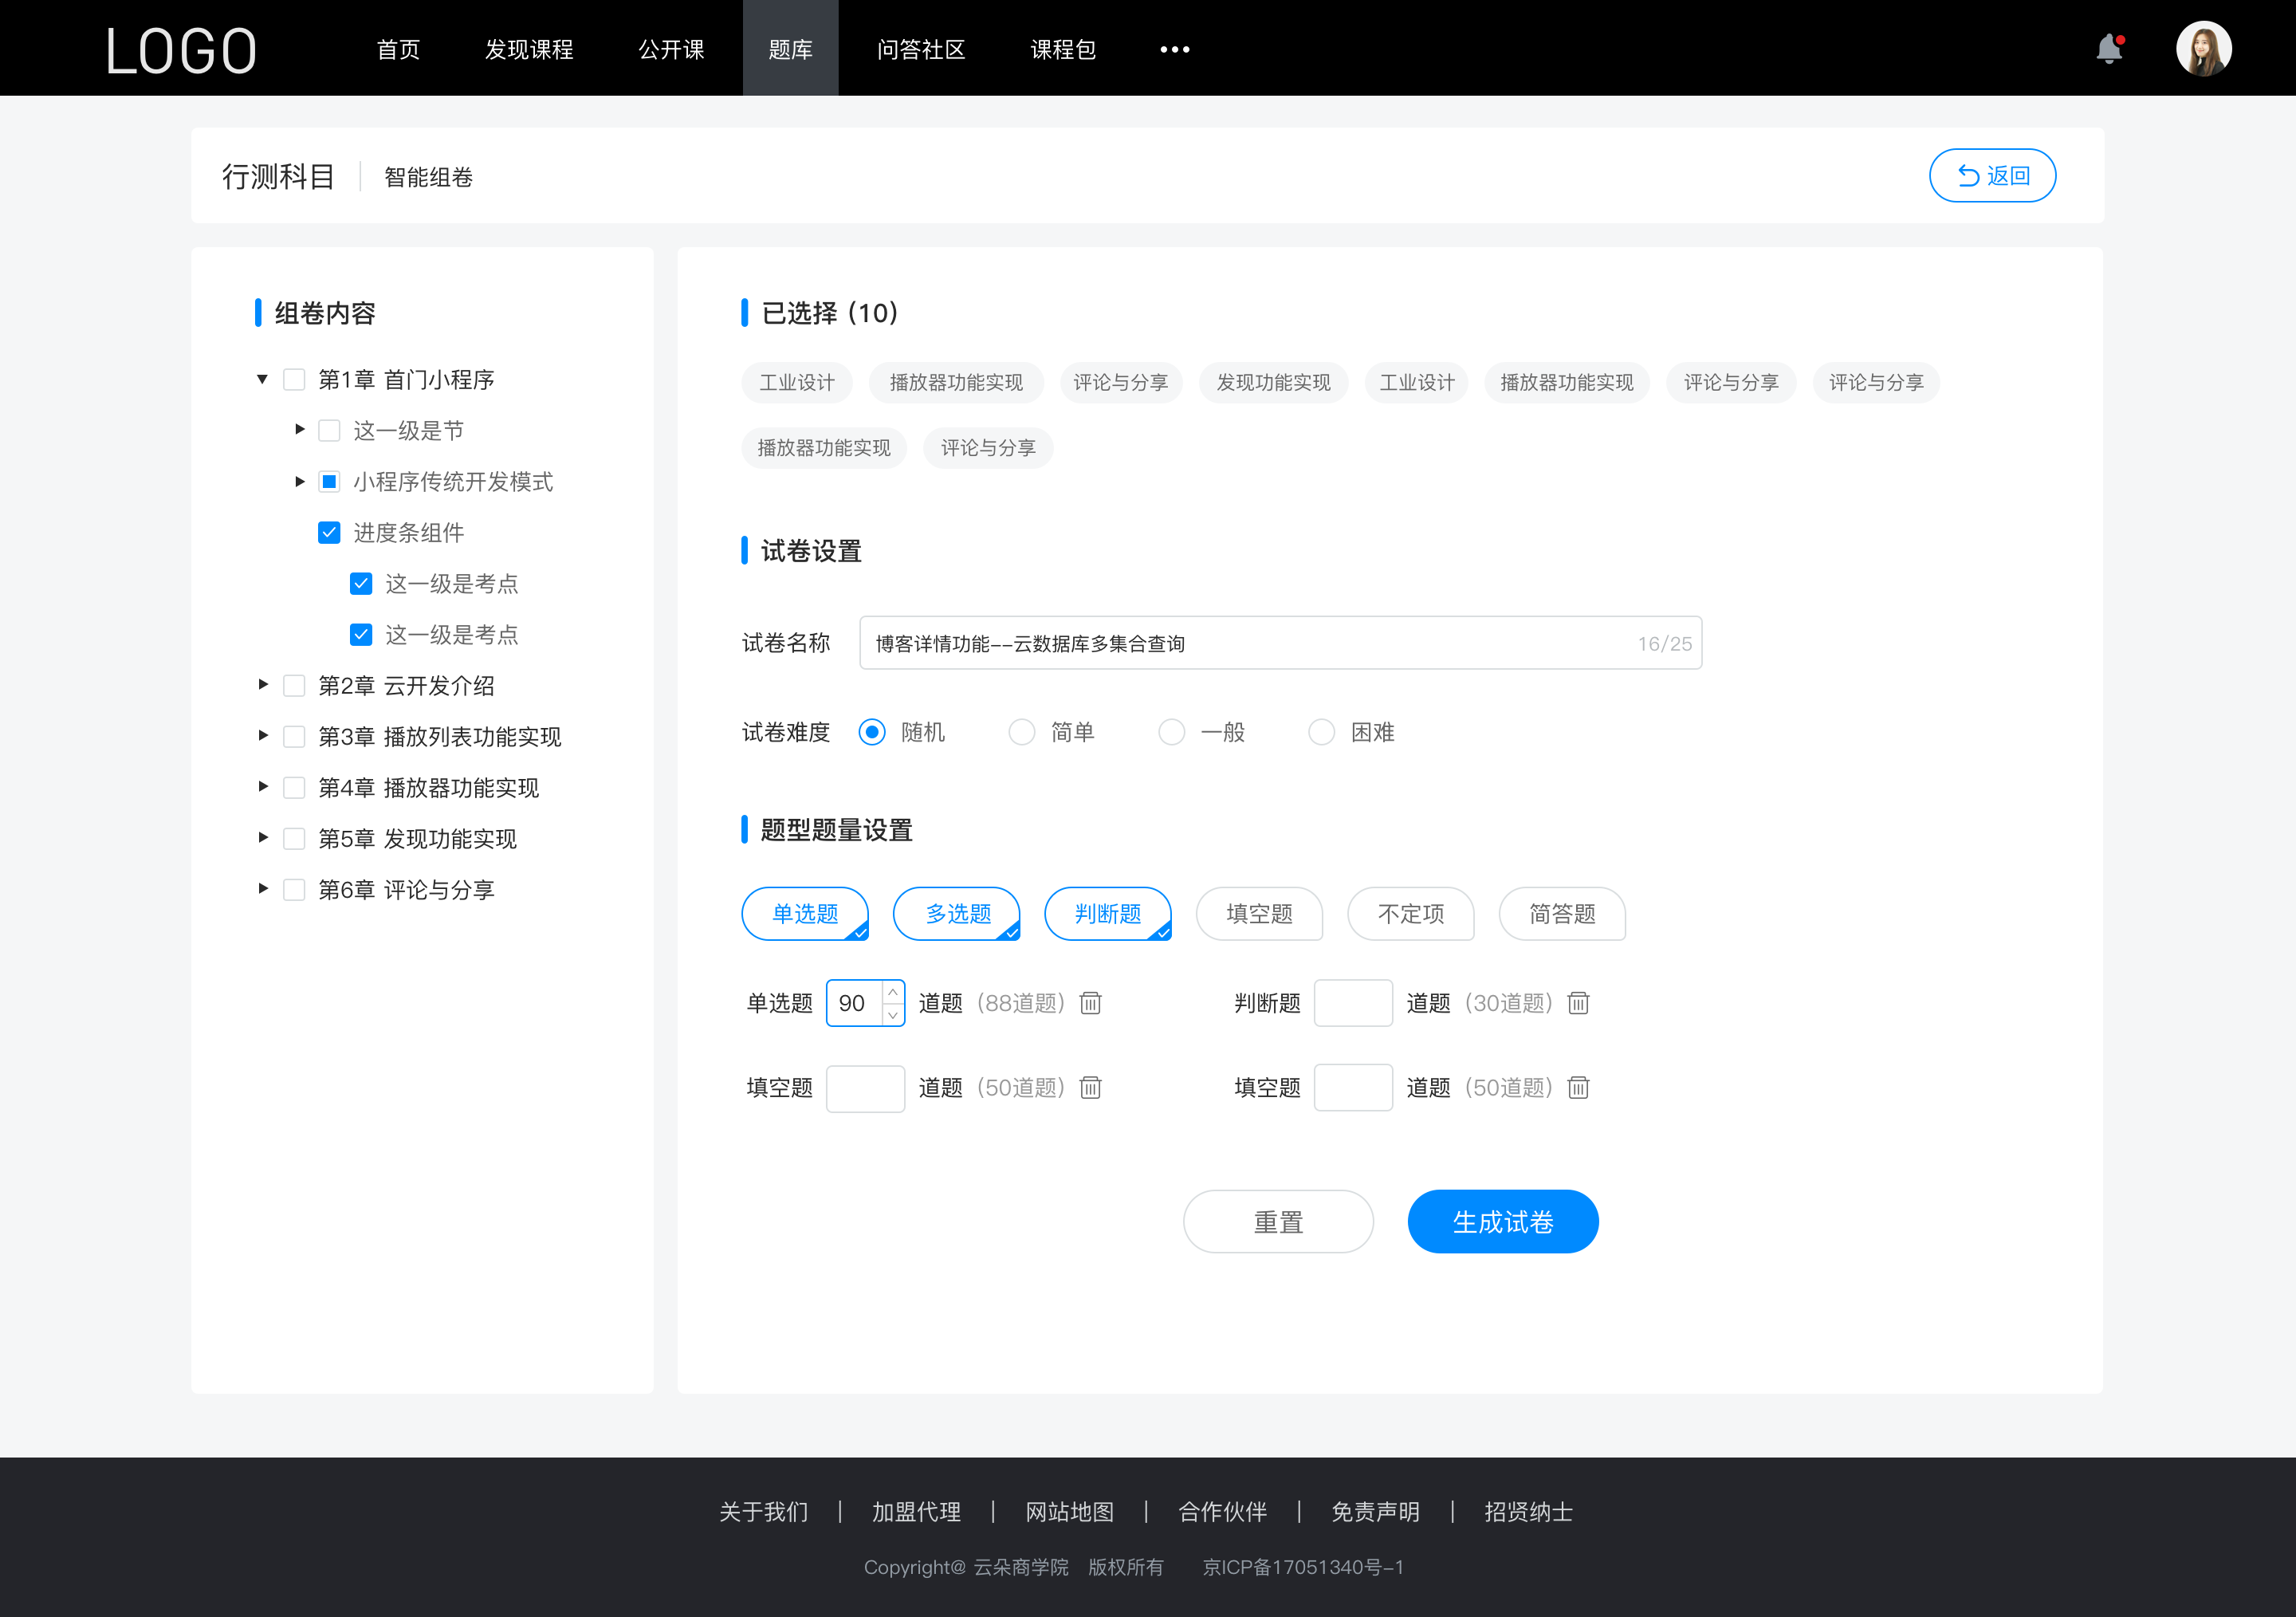This screenshot has width=2296, height=1617.
Task: Click the return 返回 arrow icon
Action: [x=1965, y=173]
